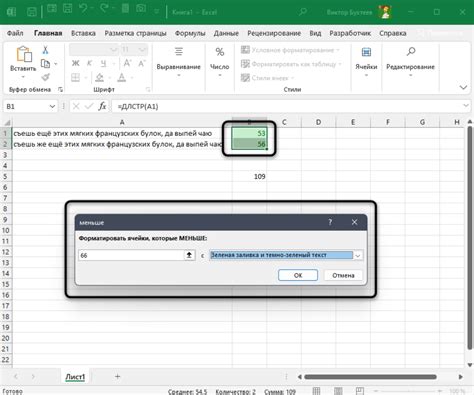Image resolution: width=474 pixels, height=395 pixels.
Task: Click the horizontal scrollbar thumb
Action: (370, 377)
